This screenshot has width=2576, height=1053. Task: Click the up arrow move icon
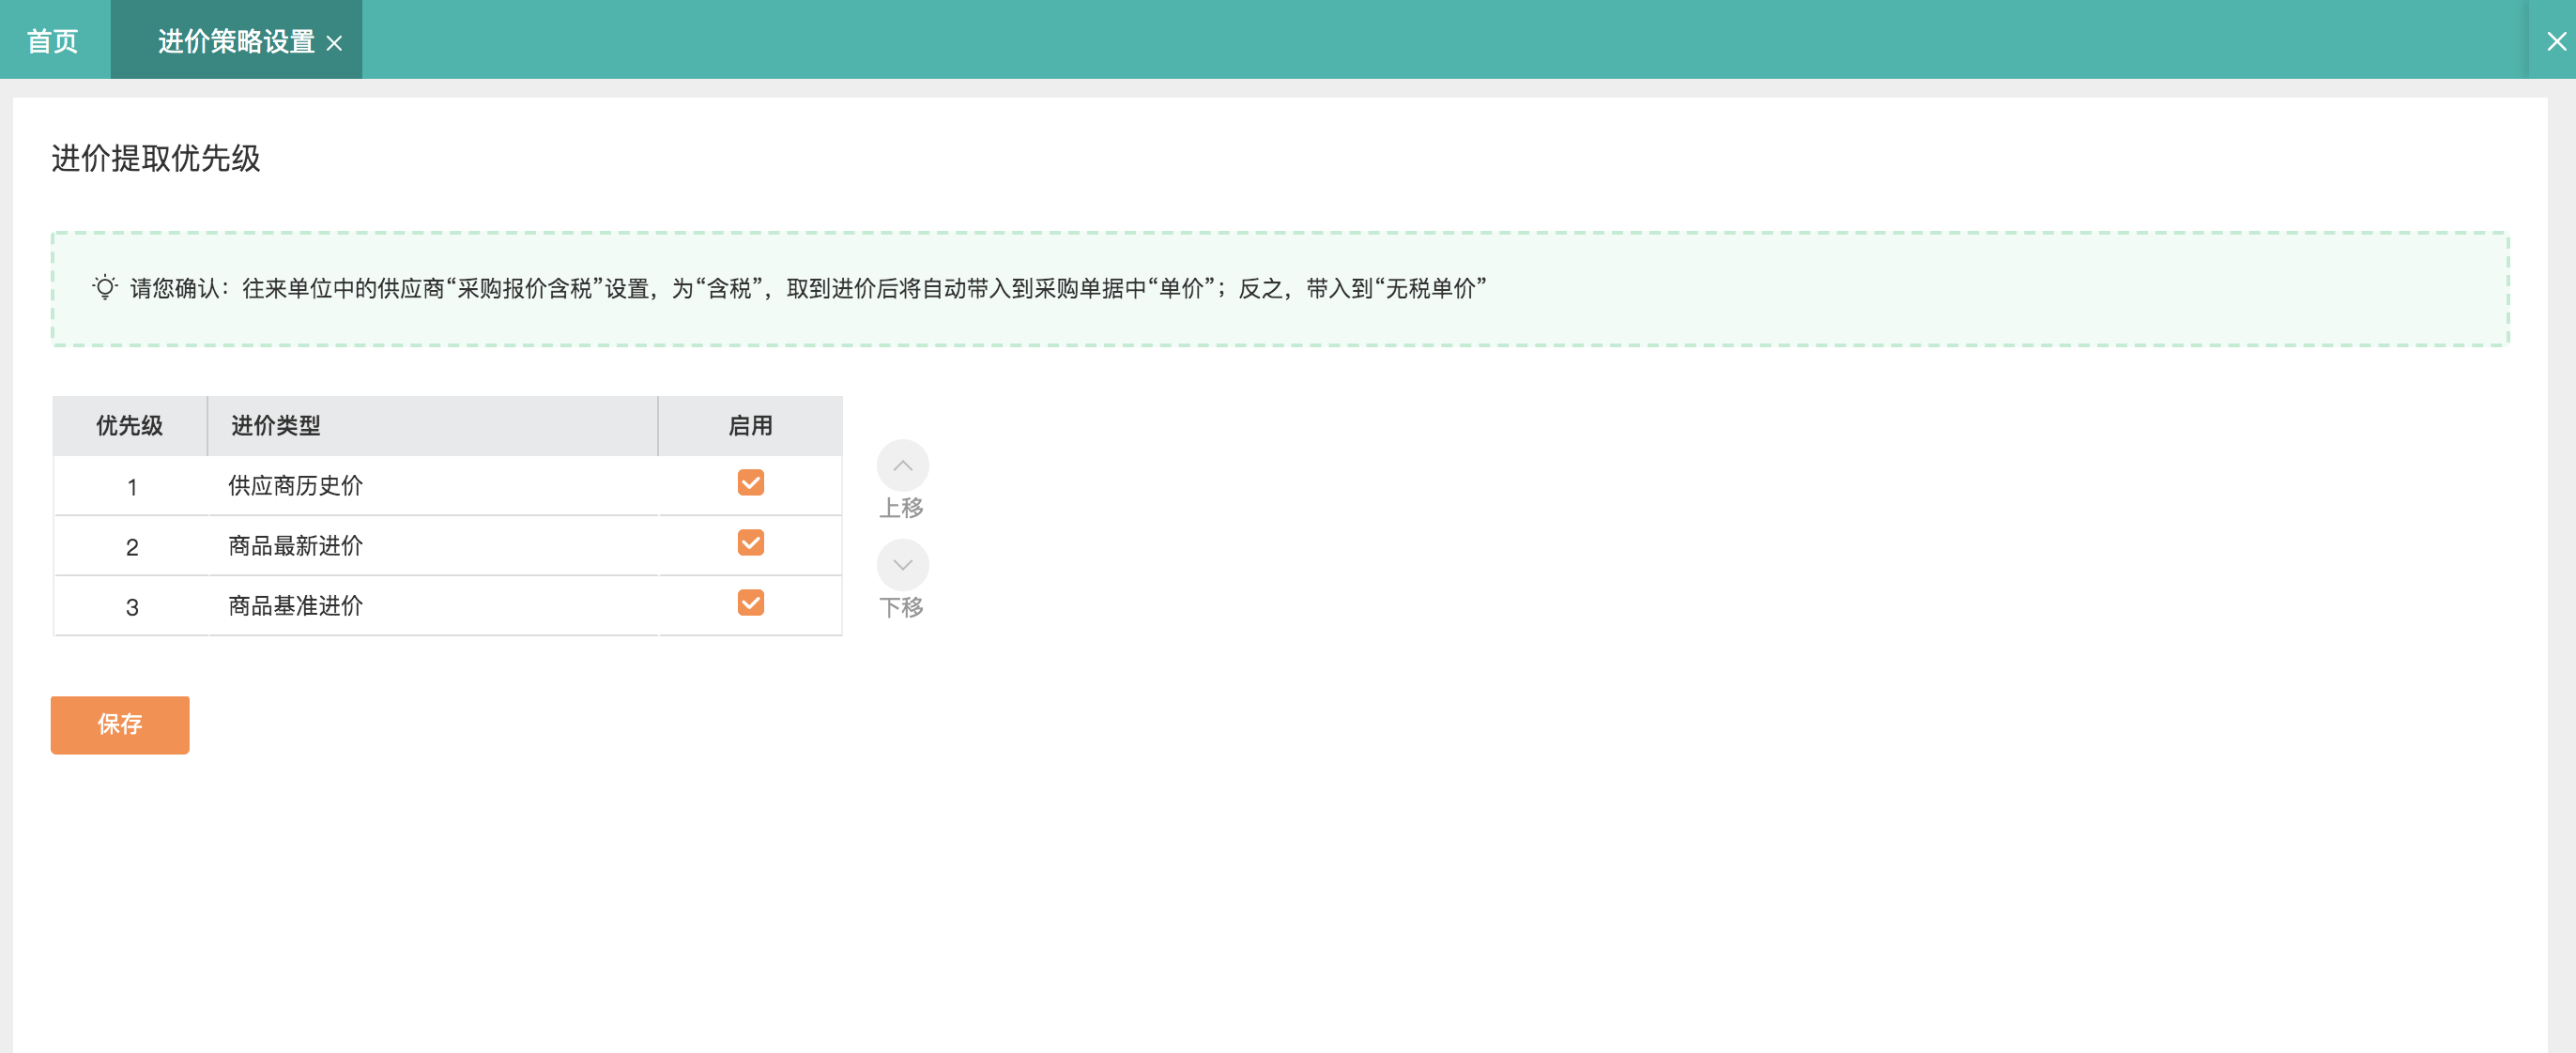pyautogui.click(x=902, y=466)
